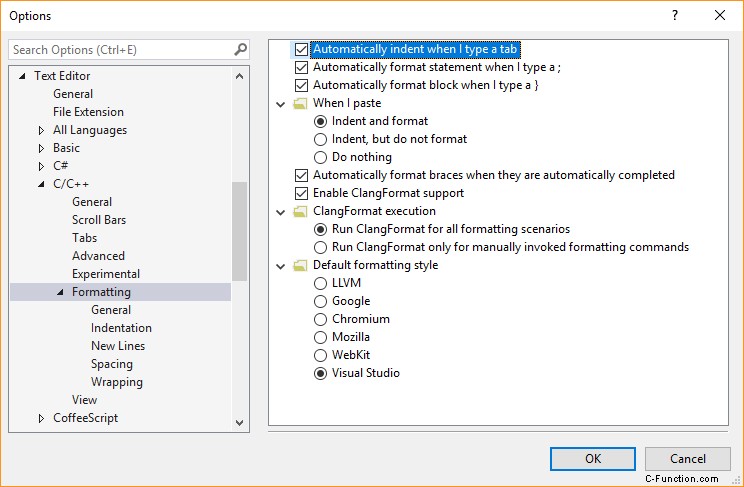Toggle Enable ClangFormat support checkbox
The height and width of the screenshot is (487, 744).
tap(301, 193)
